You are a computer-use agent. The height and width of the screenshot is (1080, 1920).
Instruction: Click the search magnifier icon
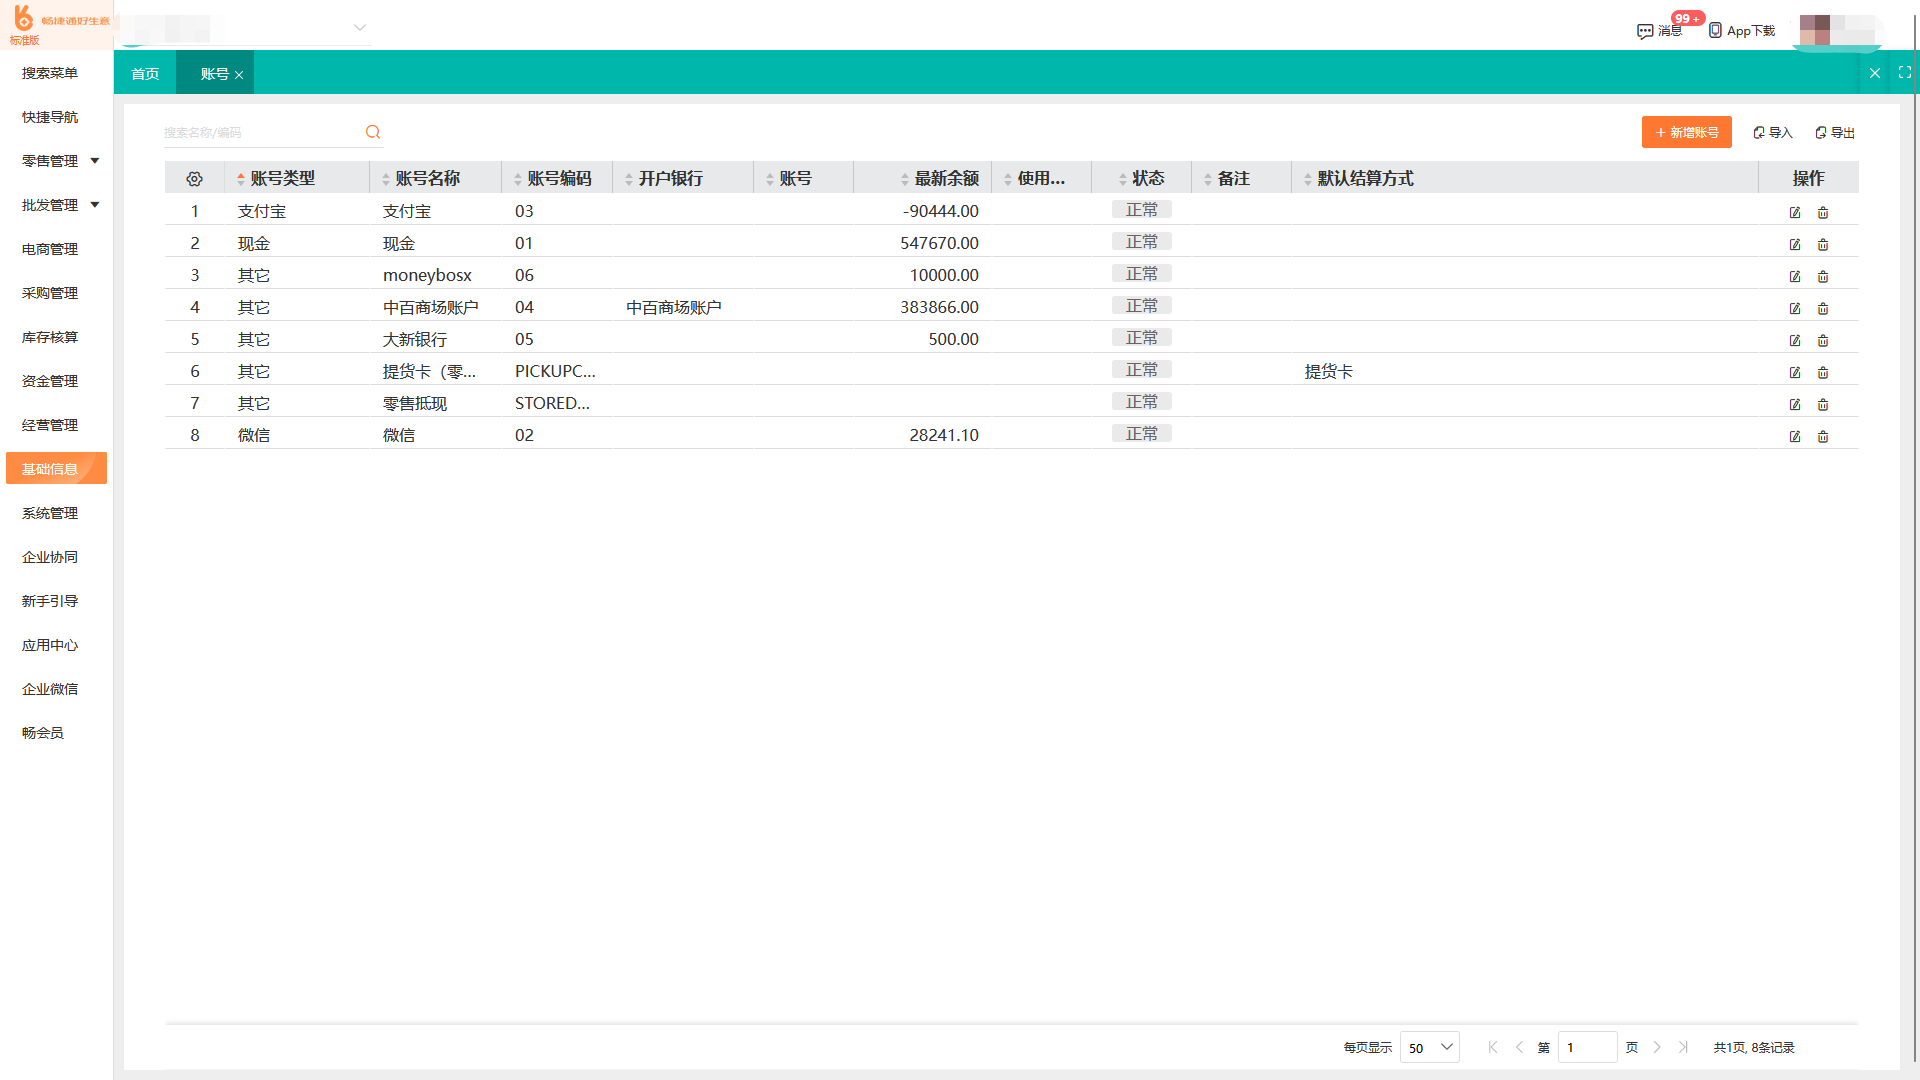tap(373, 132)
